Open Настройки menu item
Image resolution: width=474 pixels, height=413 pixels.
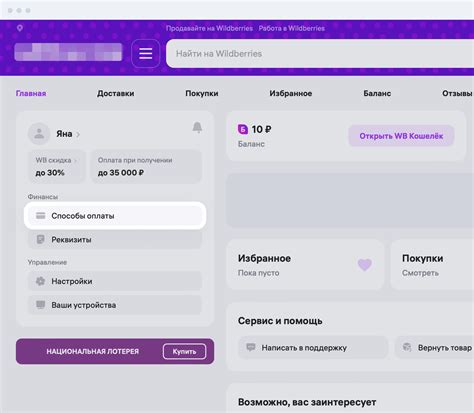[x=115, y=281]
